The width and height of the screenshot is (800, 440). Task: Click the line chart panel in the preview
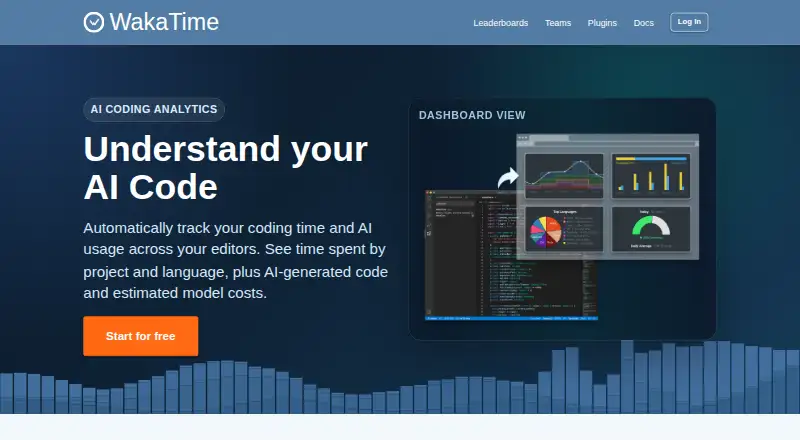pyautogui.click(x=564, y=176)
